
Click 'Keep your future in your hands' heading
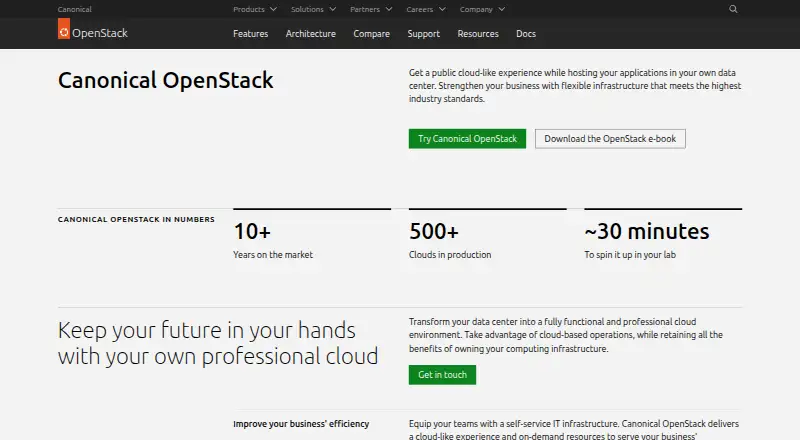coord(218,343)
